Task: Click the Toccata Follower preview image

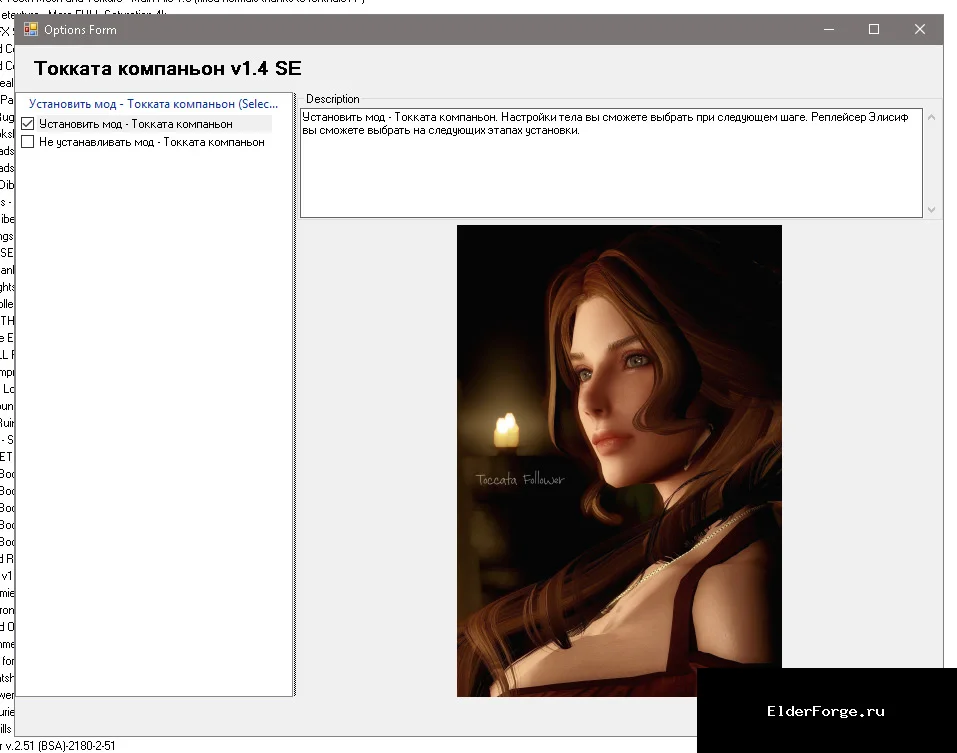Action: (x=618, y=460)
